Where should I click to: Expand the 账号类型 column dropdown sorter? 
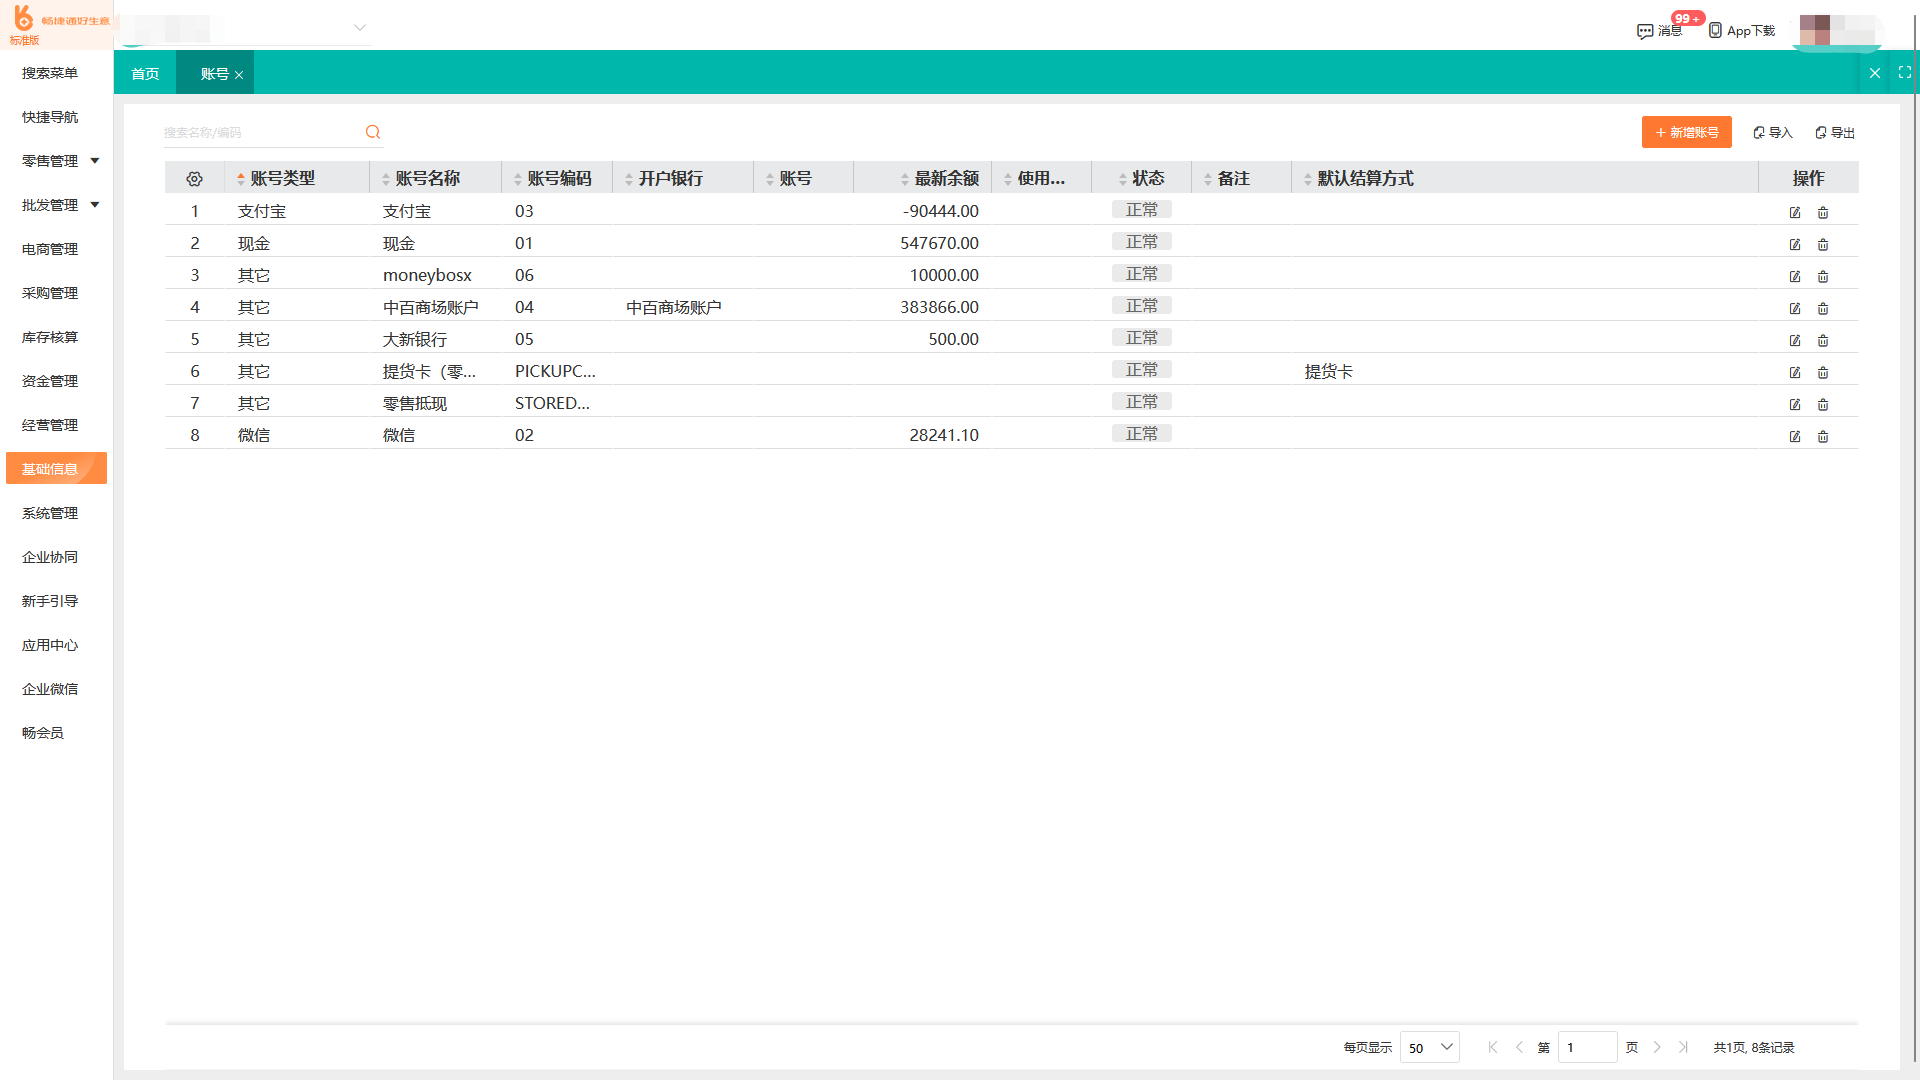click(237, 178)
